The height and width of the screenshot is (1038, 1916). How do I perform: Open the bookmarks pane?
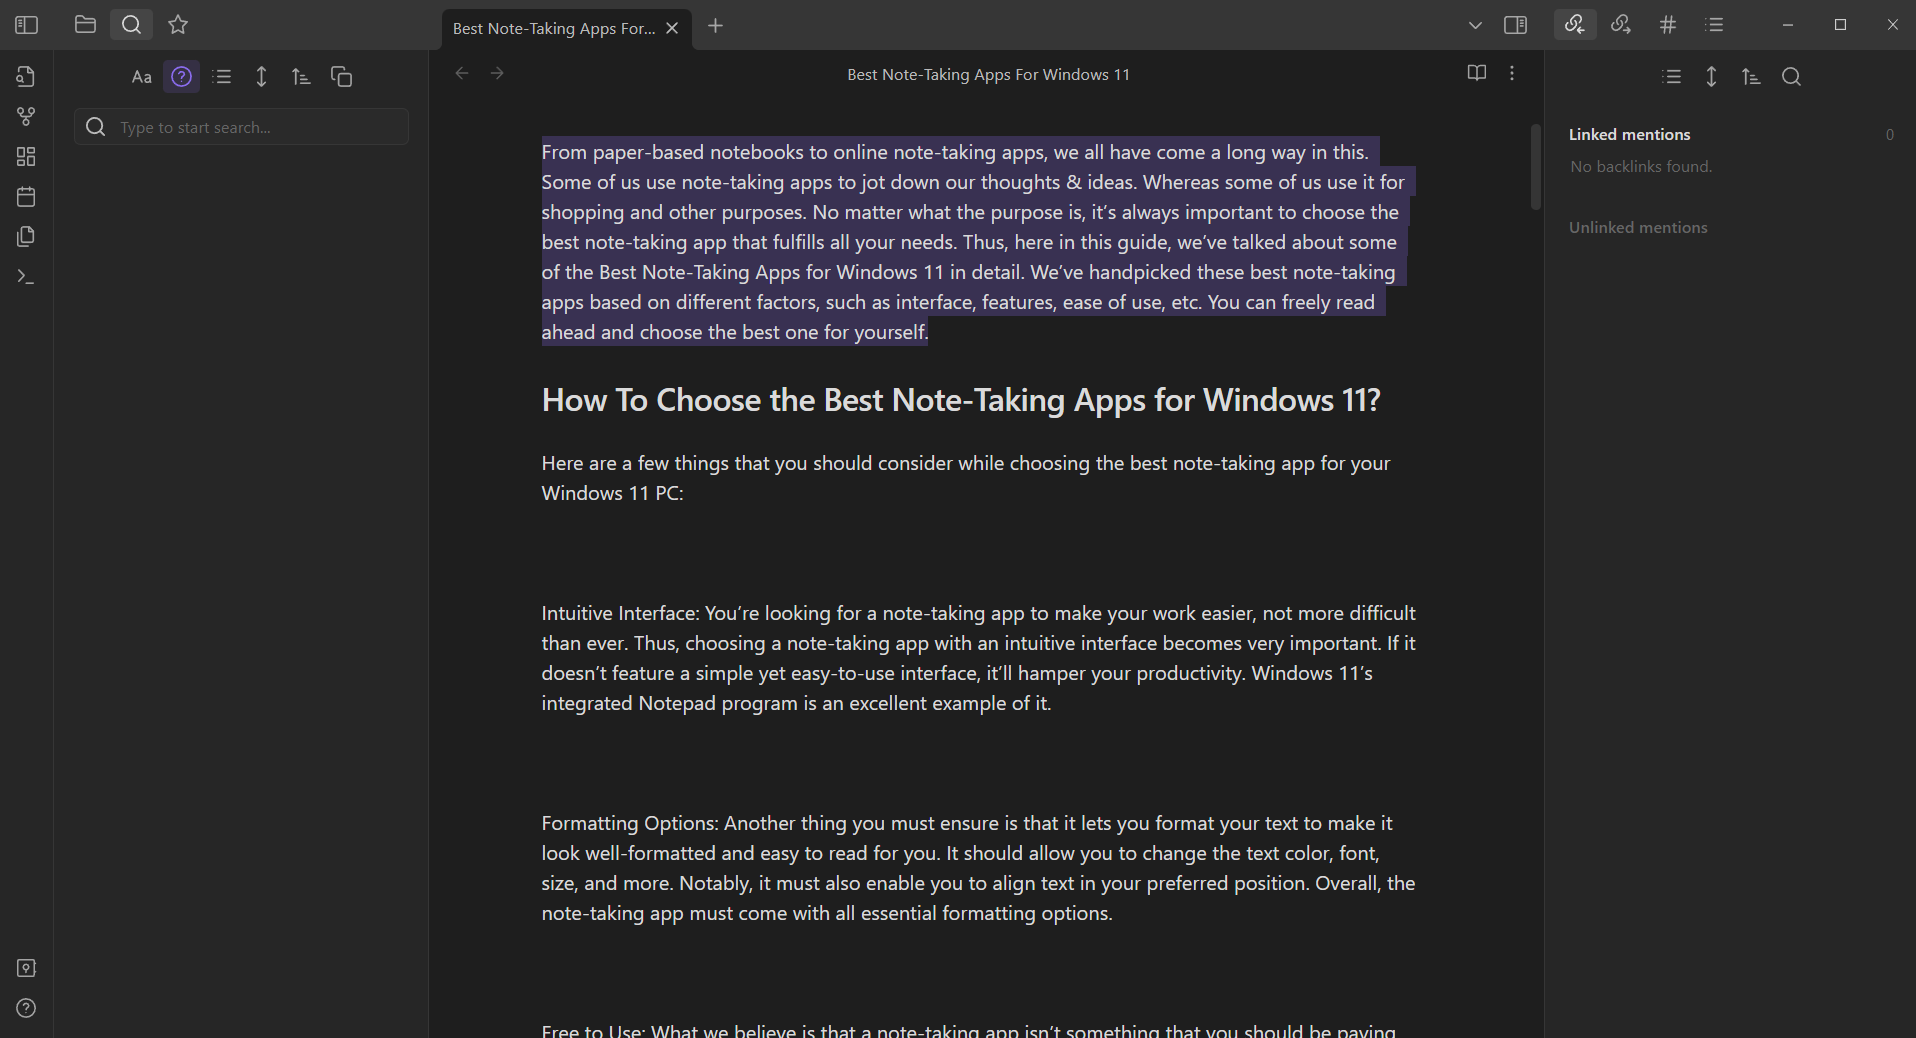click(x=178, y=25)
